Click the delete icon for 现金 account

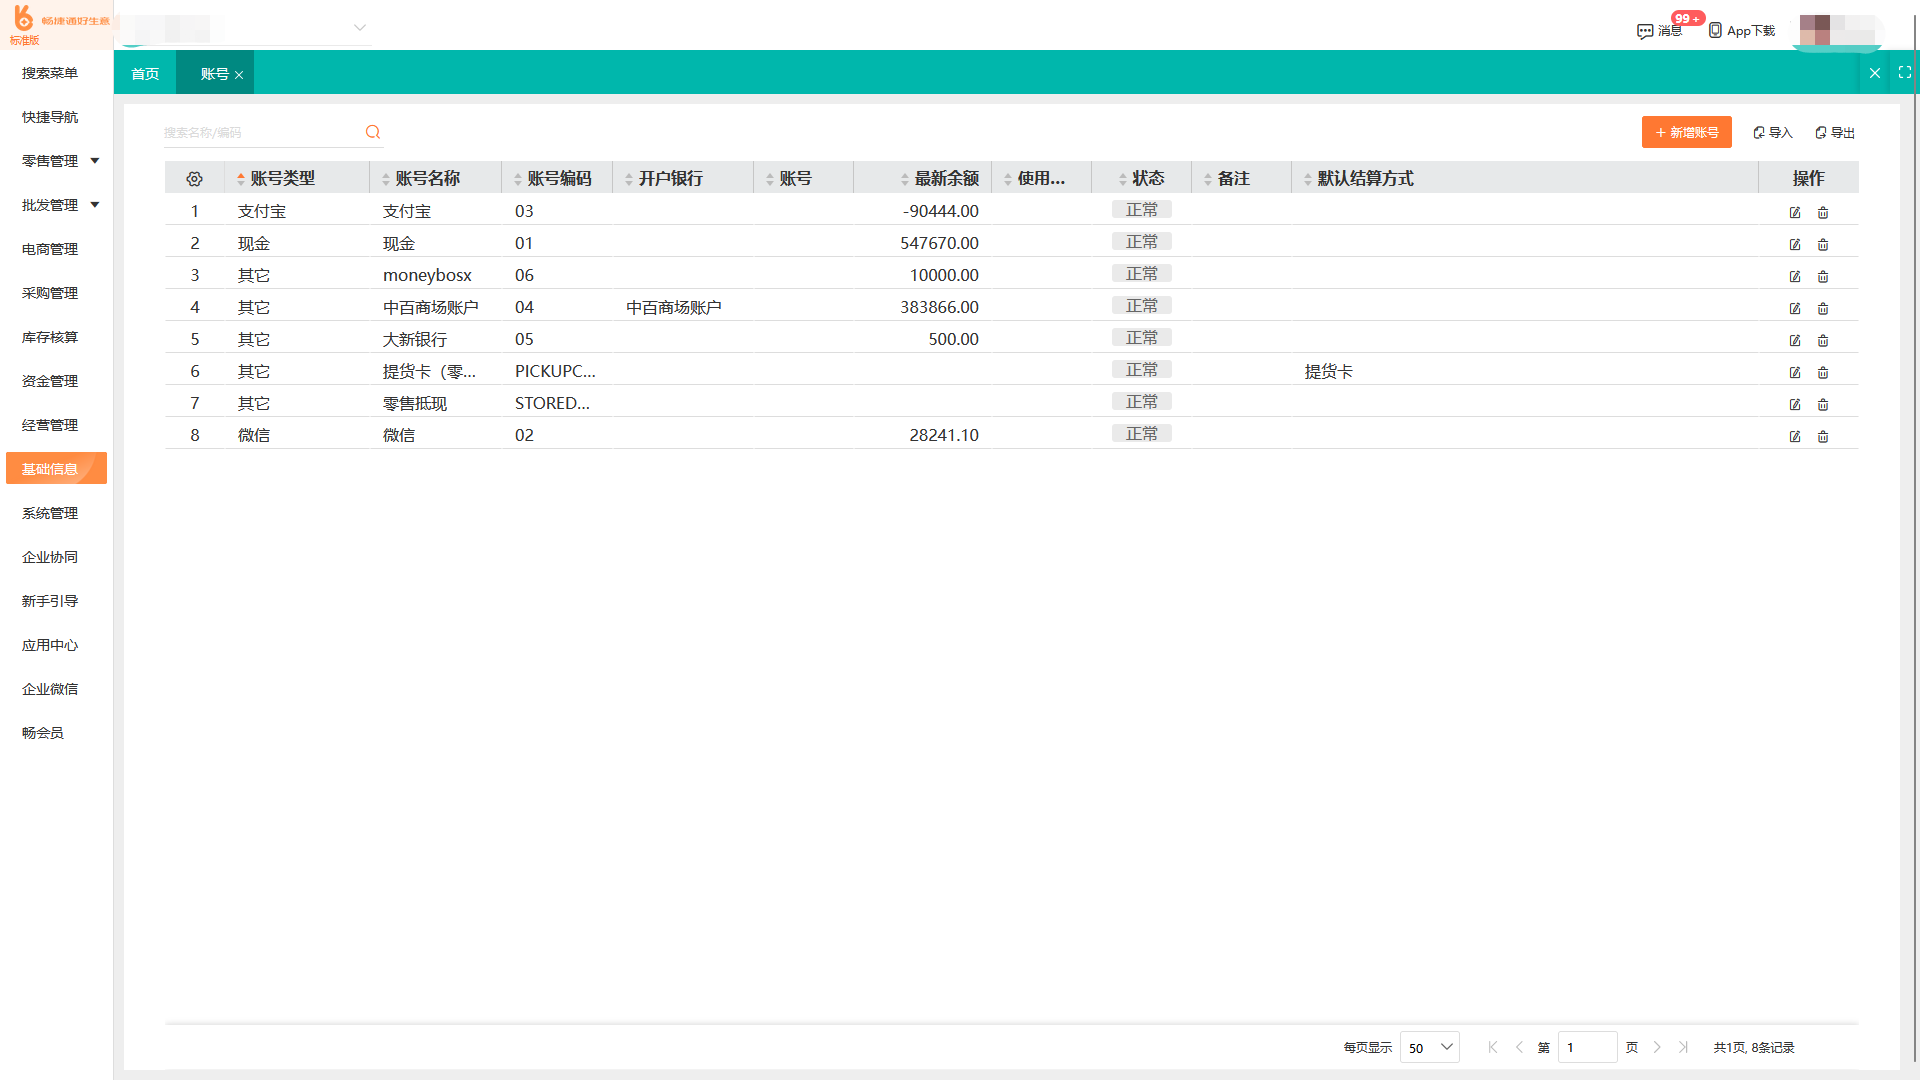tap(1824, 243)
